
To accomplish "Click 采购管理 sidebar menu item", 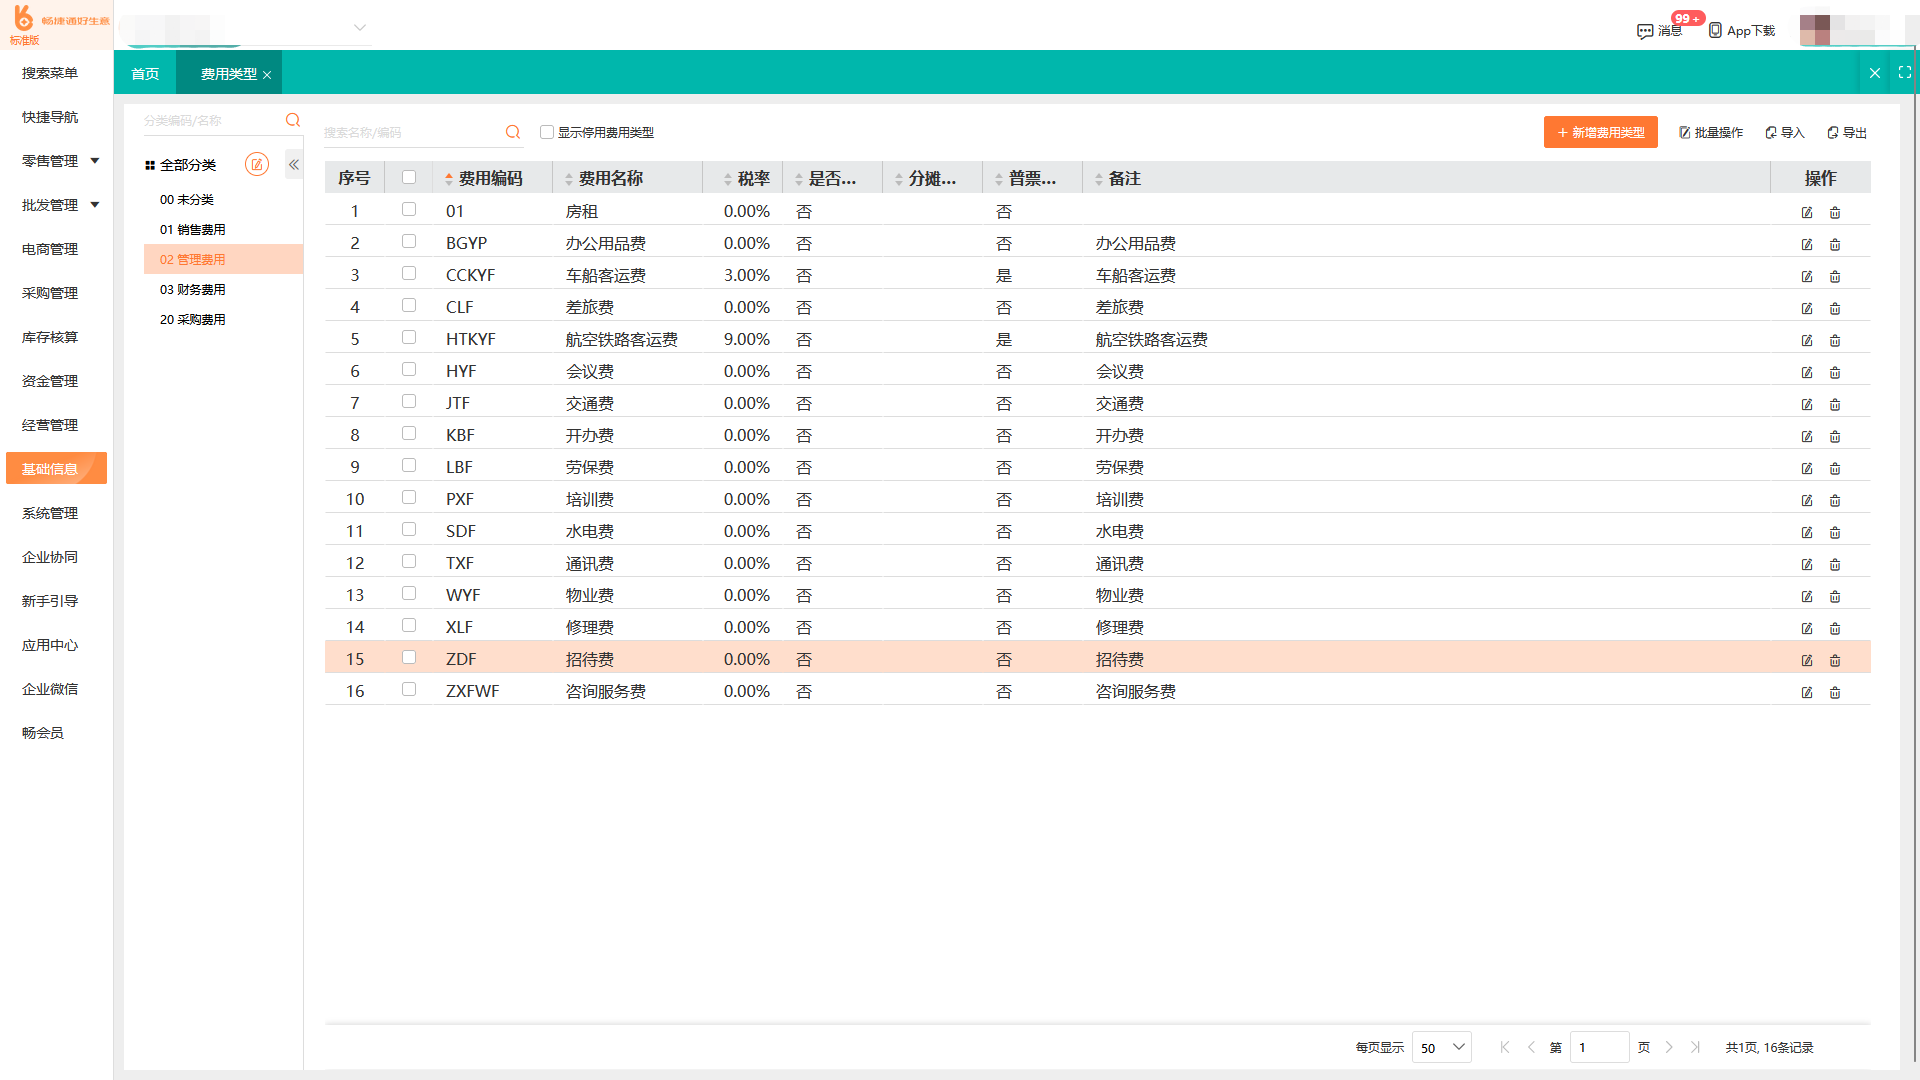I will point(53,293).
